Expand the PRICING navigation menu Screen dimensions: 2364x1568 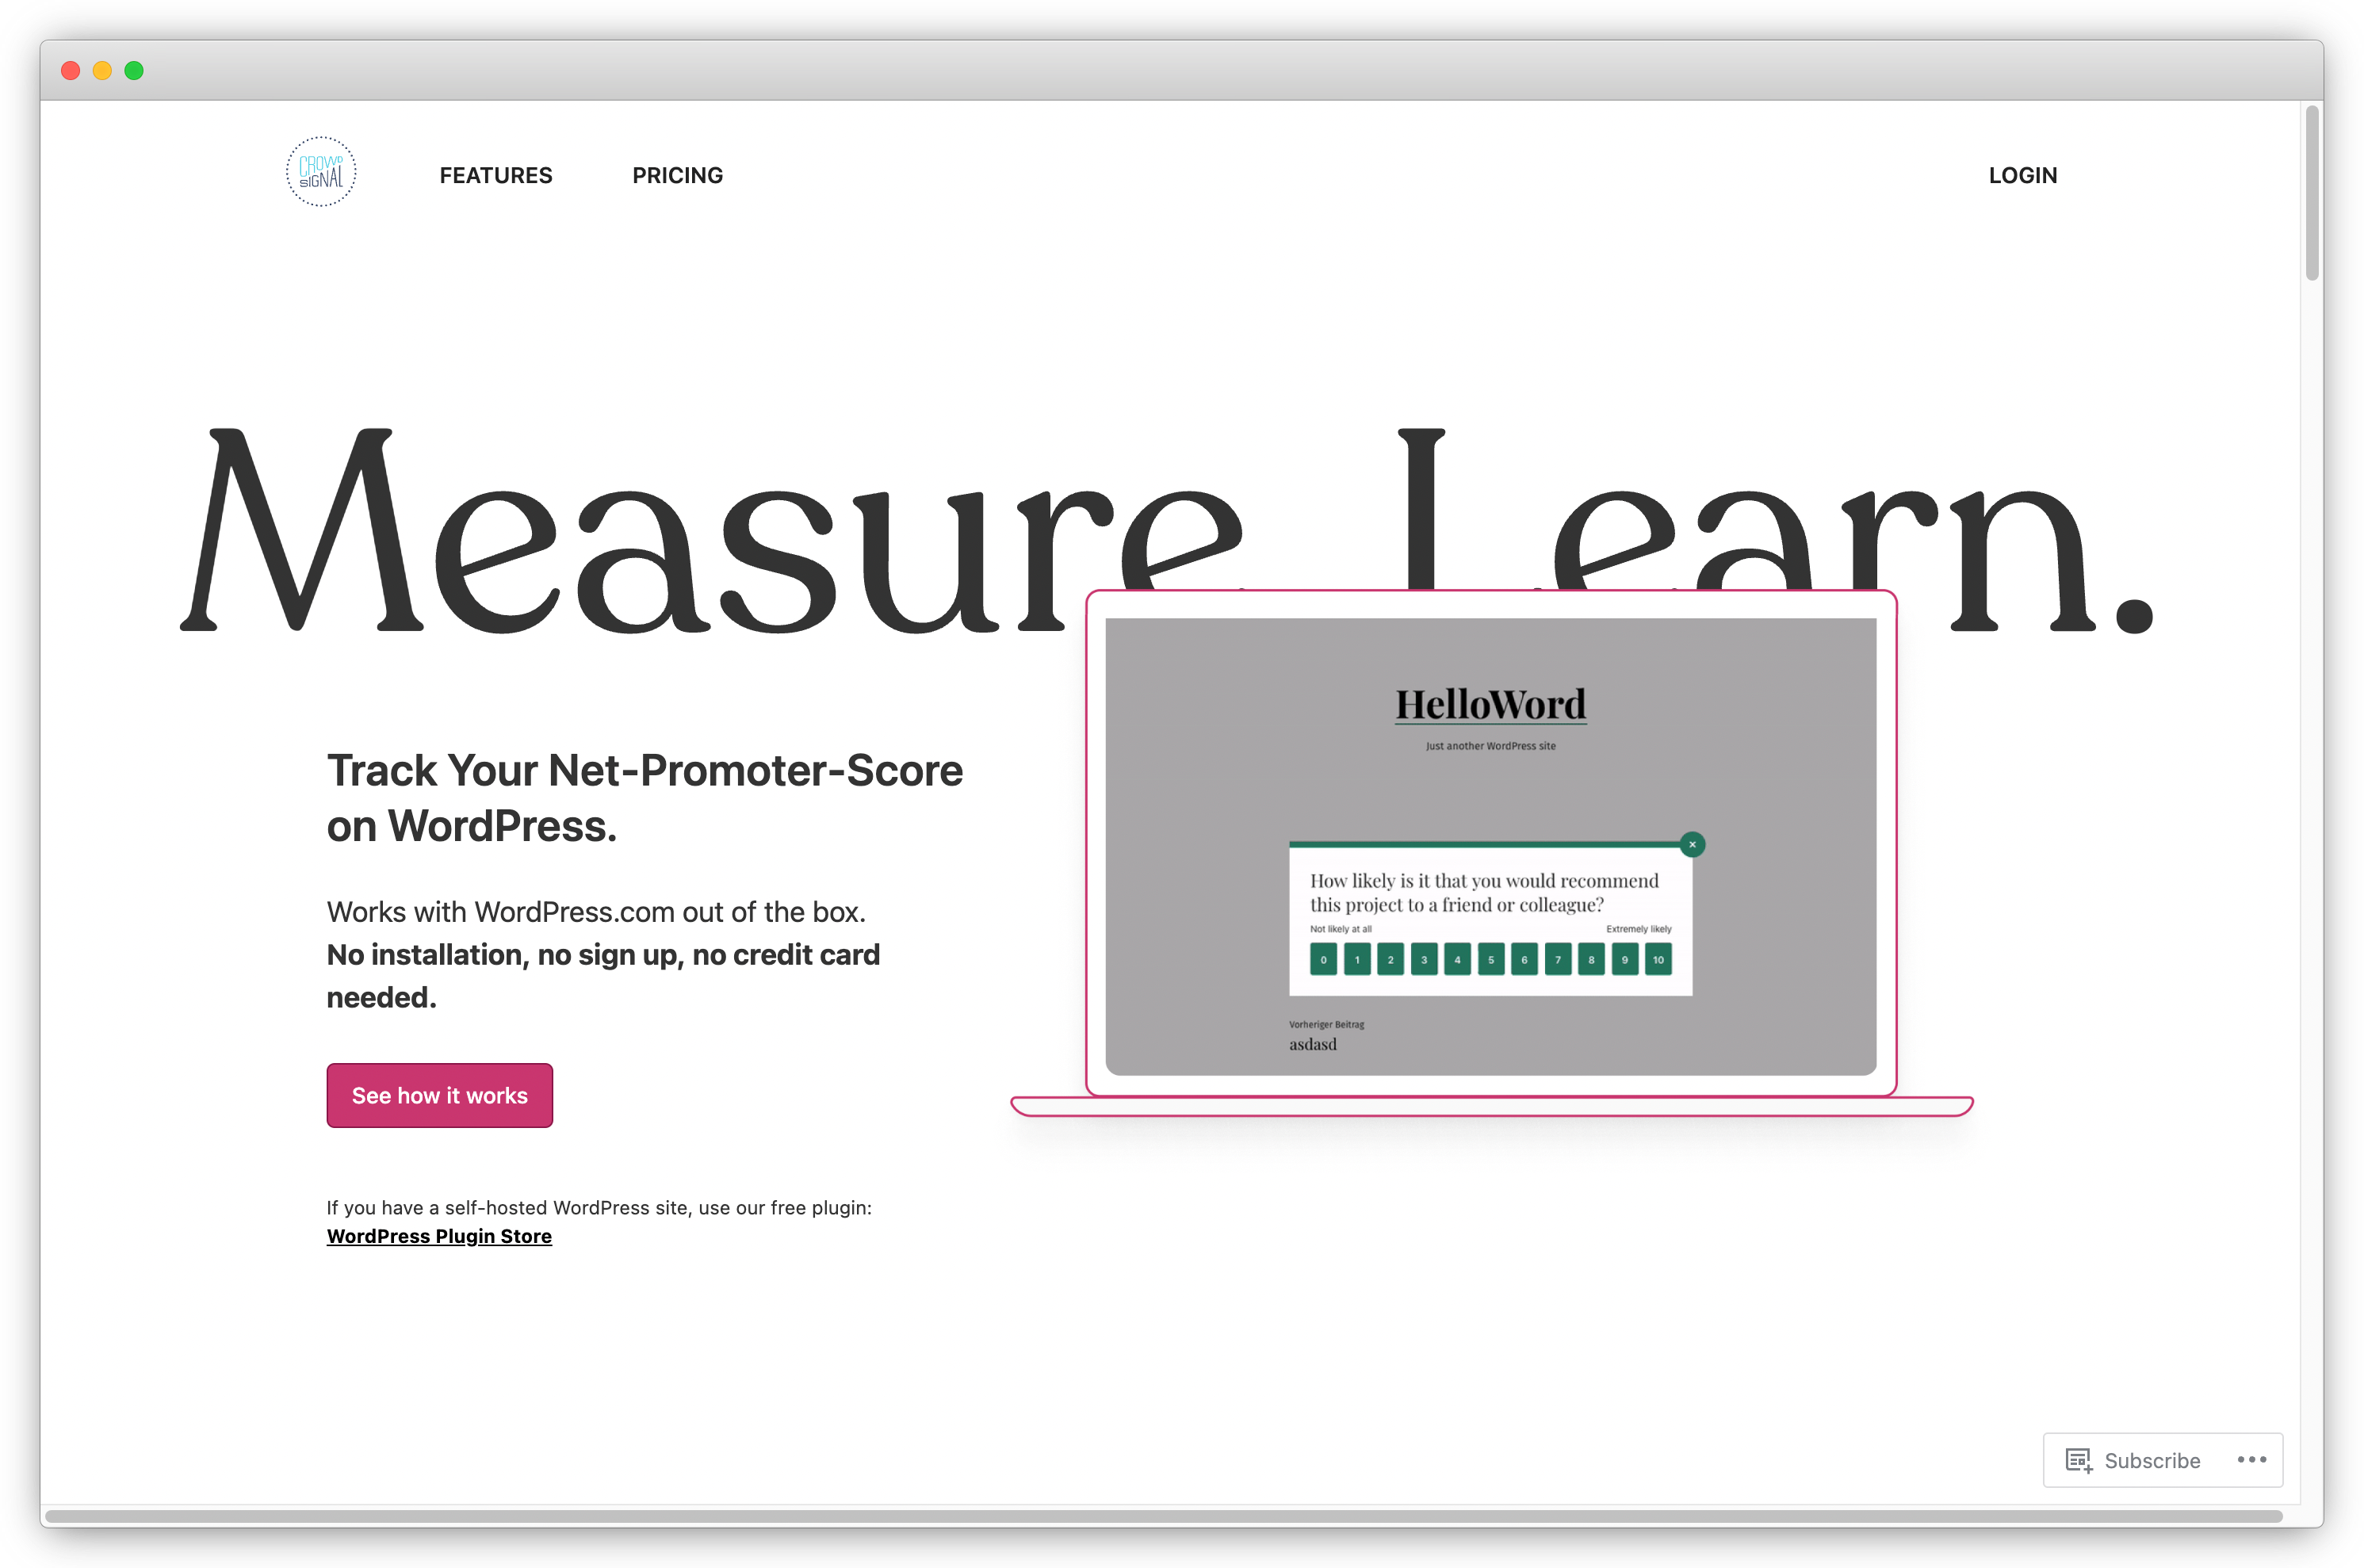[x=679, y=174]
